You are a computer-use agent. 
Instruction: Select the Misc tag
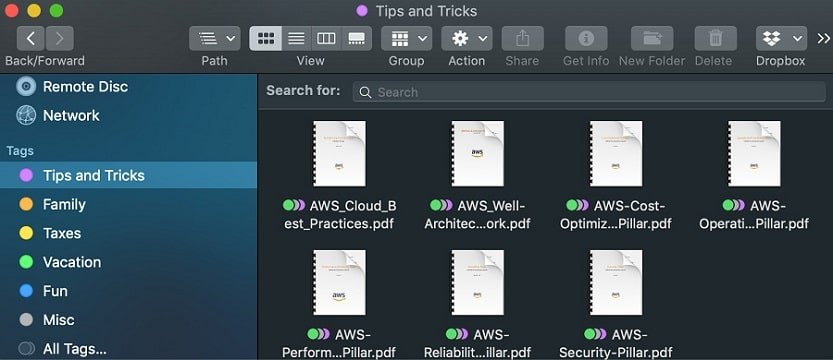128,320
